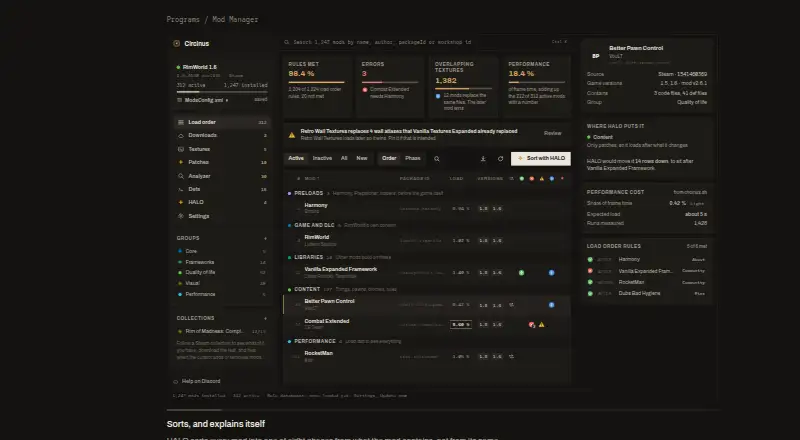
Task: Click the warning triangle in banner
Action: pyautogui.click(x=292, y=135)
